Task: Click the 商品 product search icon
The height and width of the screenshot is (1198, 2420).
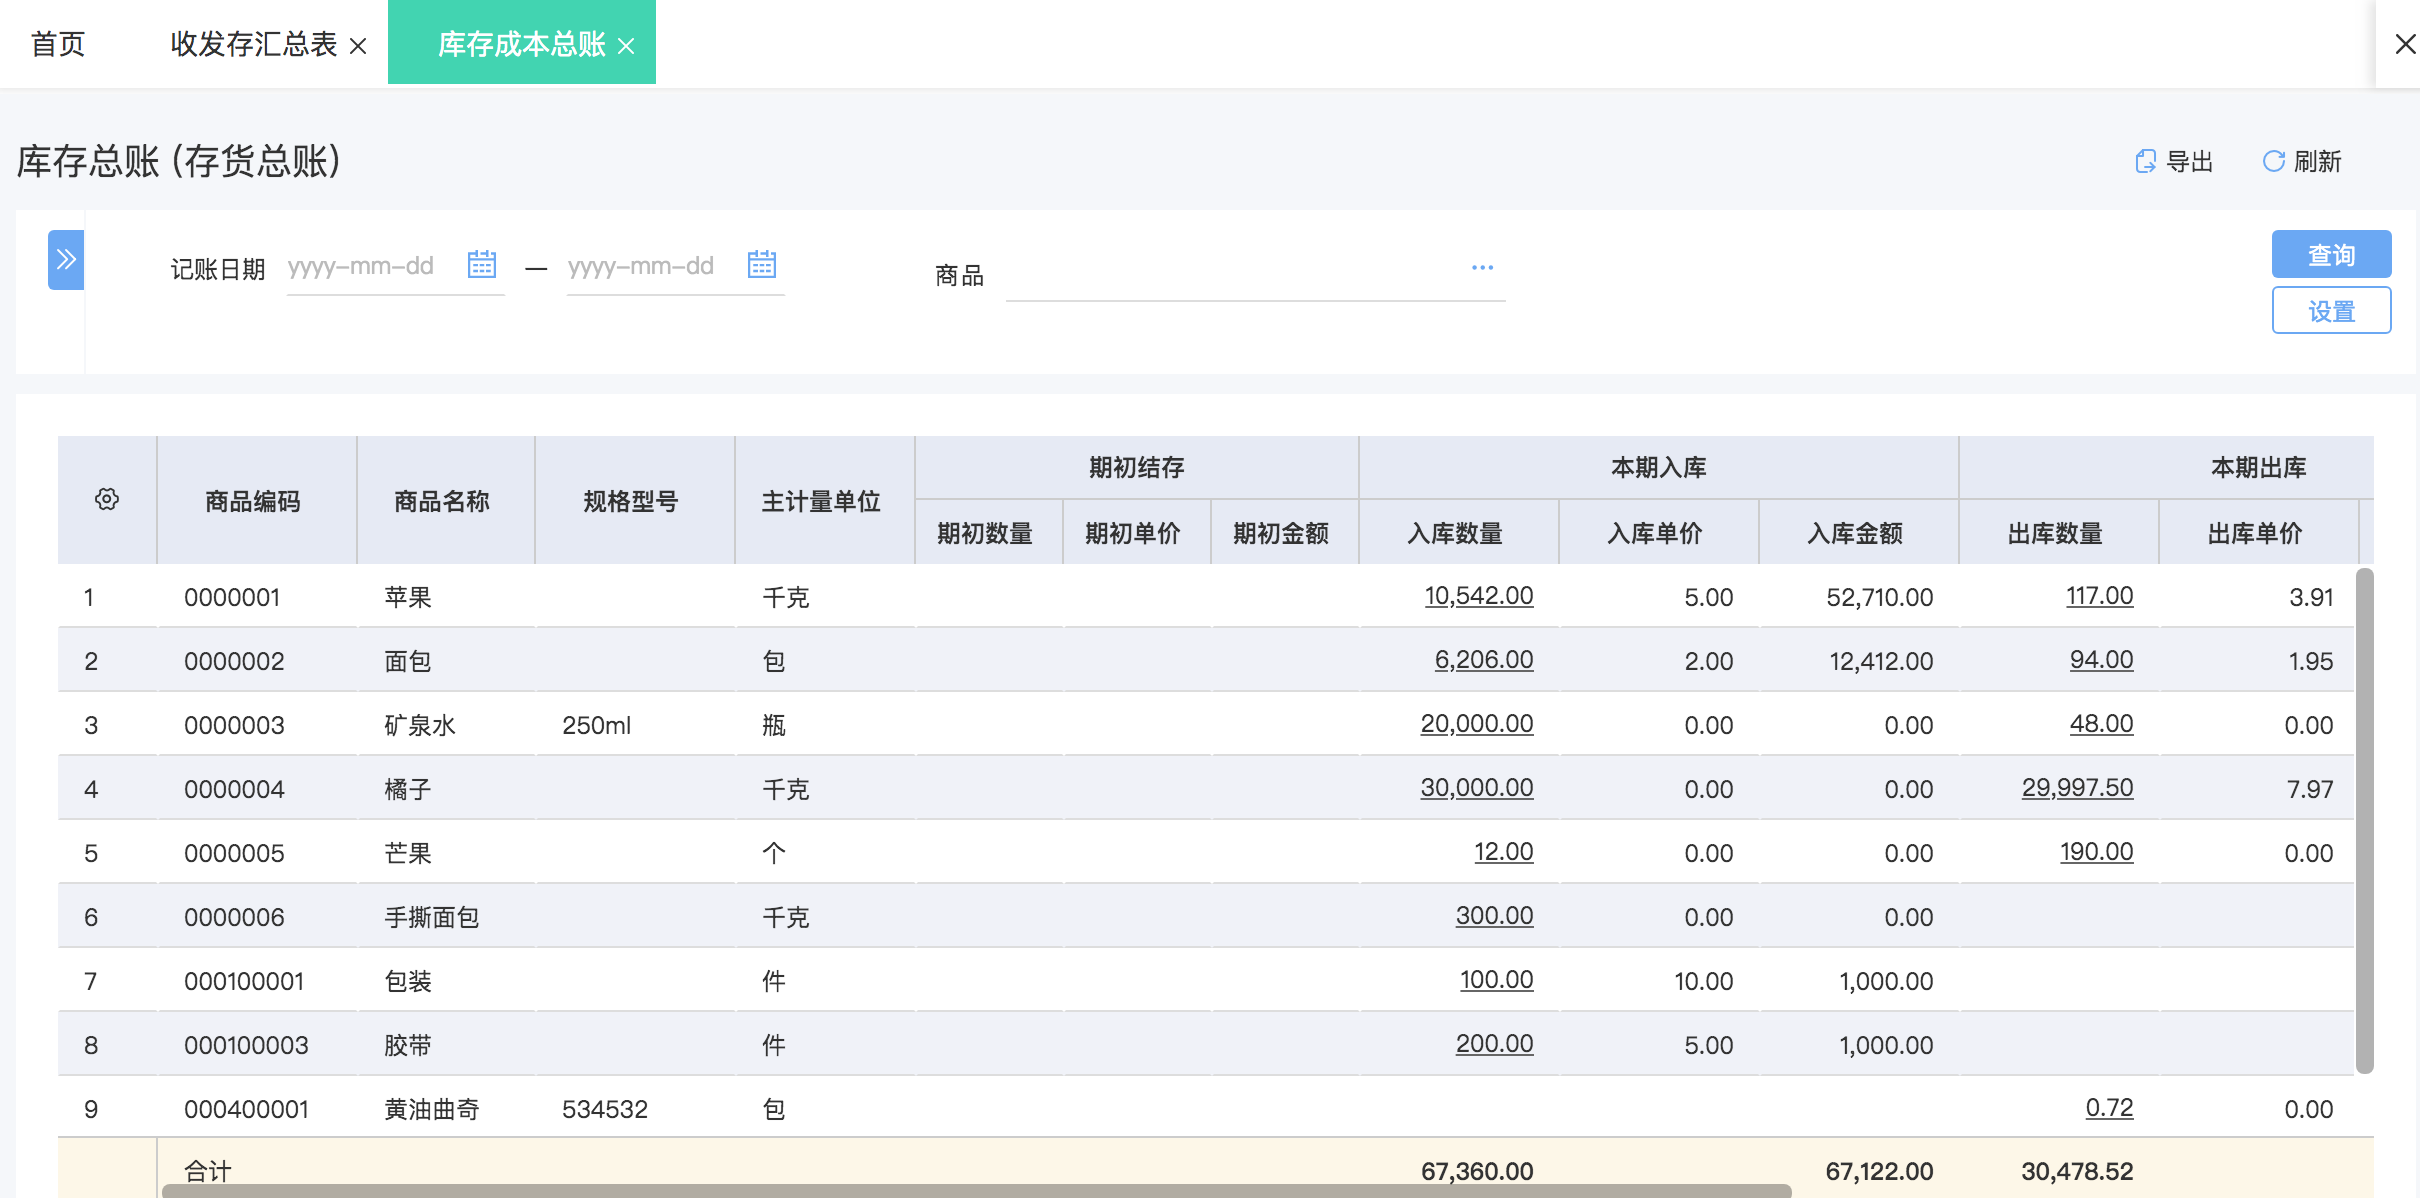Action: point(1483,270)
